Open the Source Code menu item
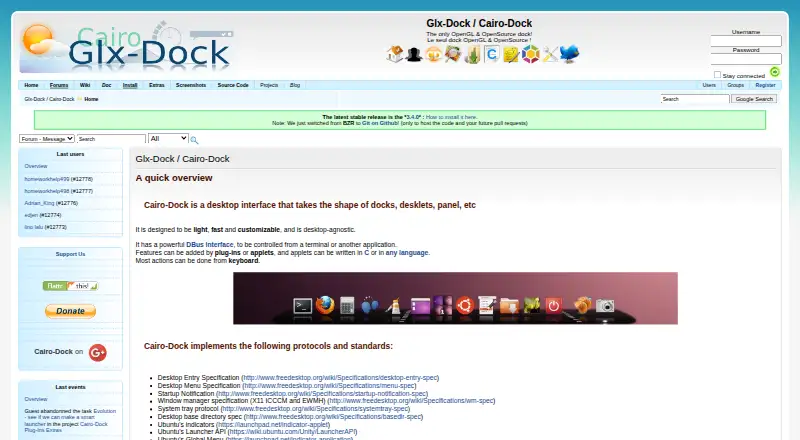Screen dimensions: 800x440 coord(233,85)
